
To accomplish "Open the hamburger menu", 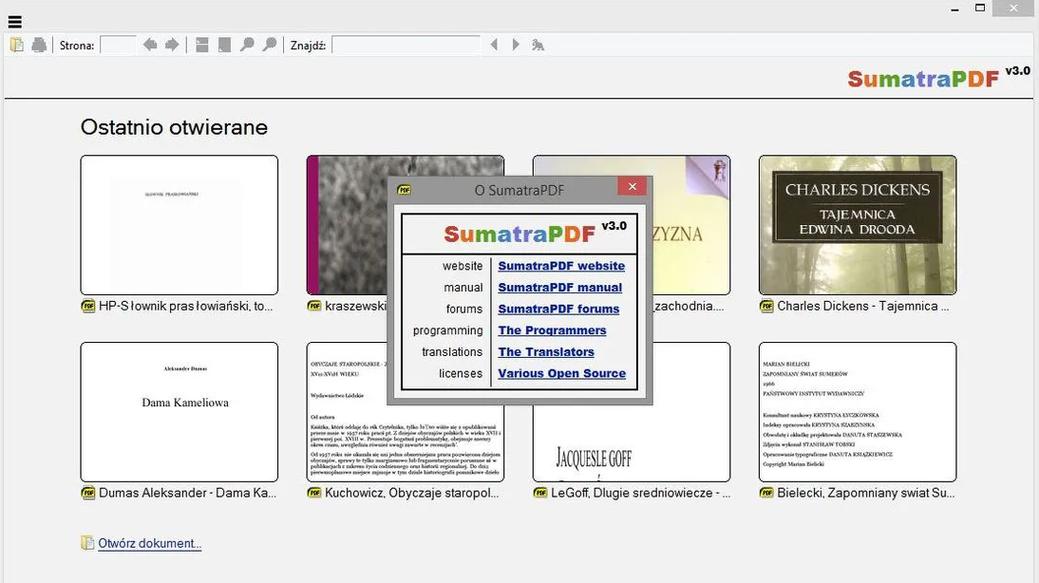I will pos(14,21).
